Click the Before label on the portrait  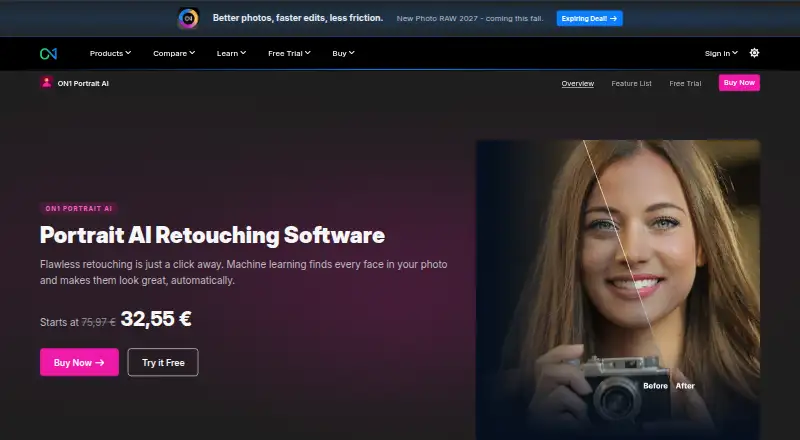click(x=655, y=386)
